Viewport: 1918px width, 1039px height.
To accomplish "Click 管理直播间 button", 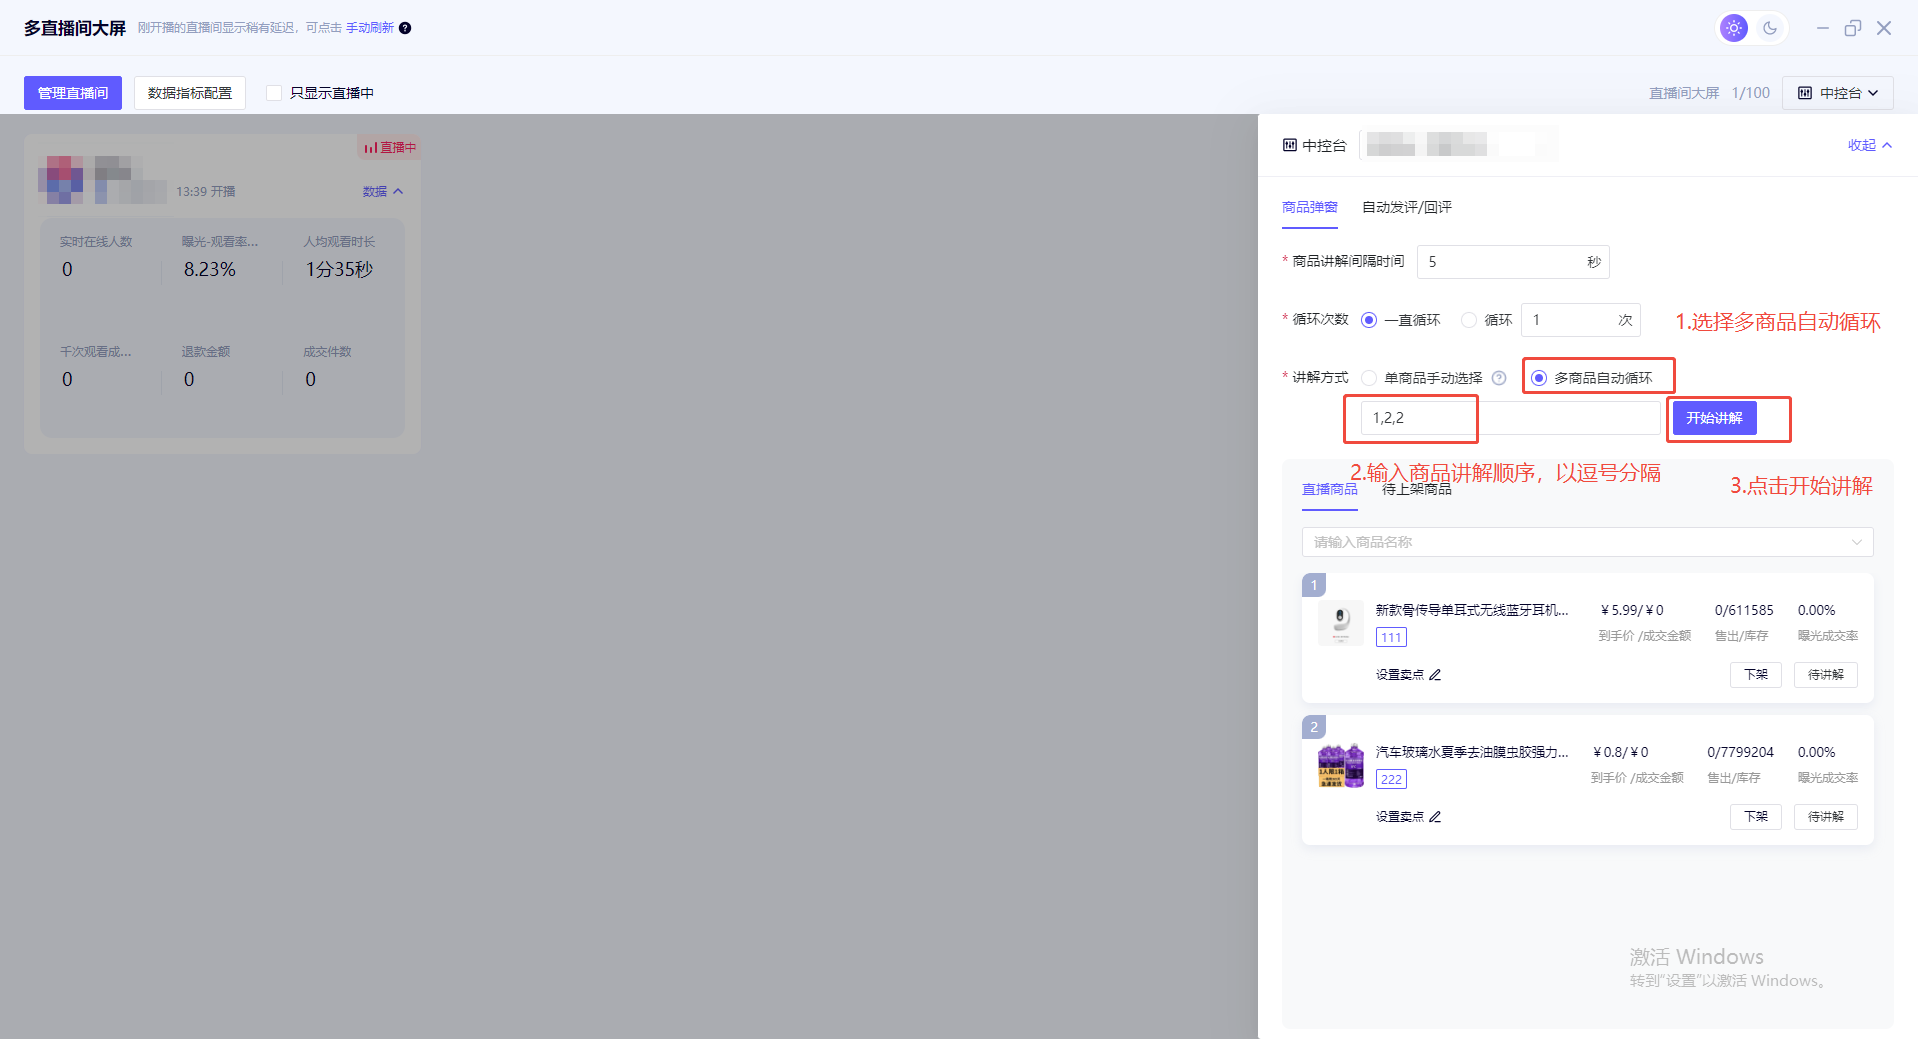I will click(73, 93).
